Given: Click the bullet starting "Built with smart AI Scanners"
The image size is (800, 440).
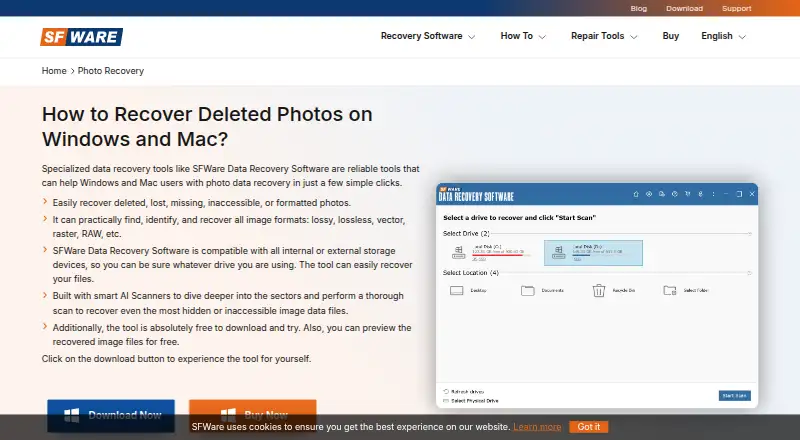Looking at the screenshot, I should click(x=228, y=303).
